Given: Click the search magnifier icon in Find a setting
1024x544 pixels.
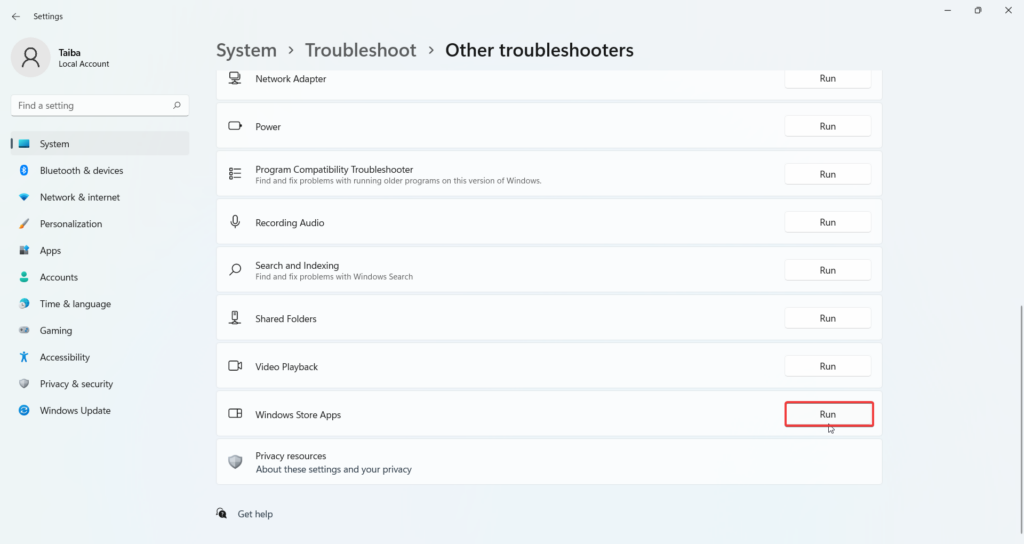Looking at the screenshot, I should [176, 105].
